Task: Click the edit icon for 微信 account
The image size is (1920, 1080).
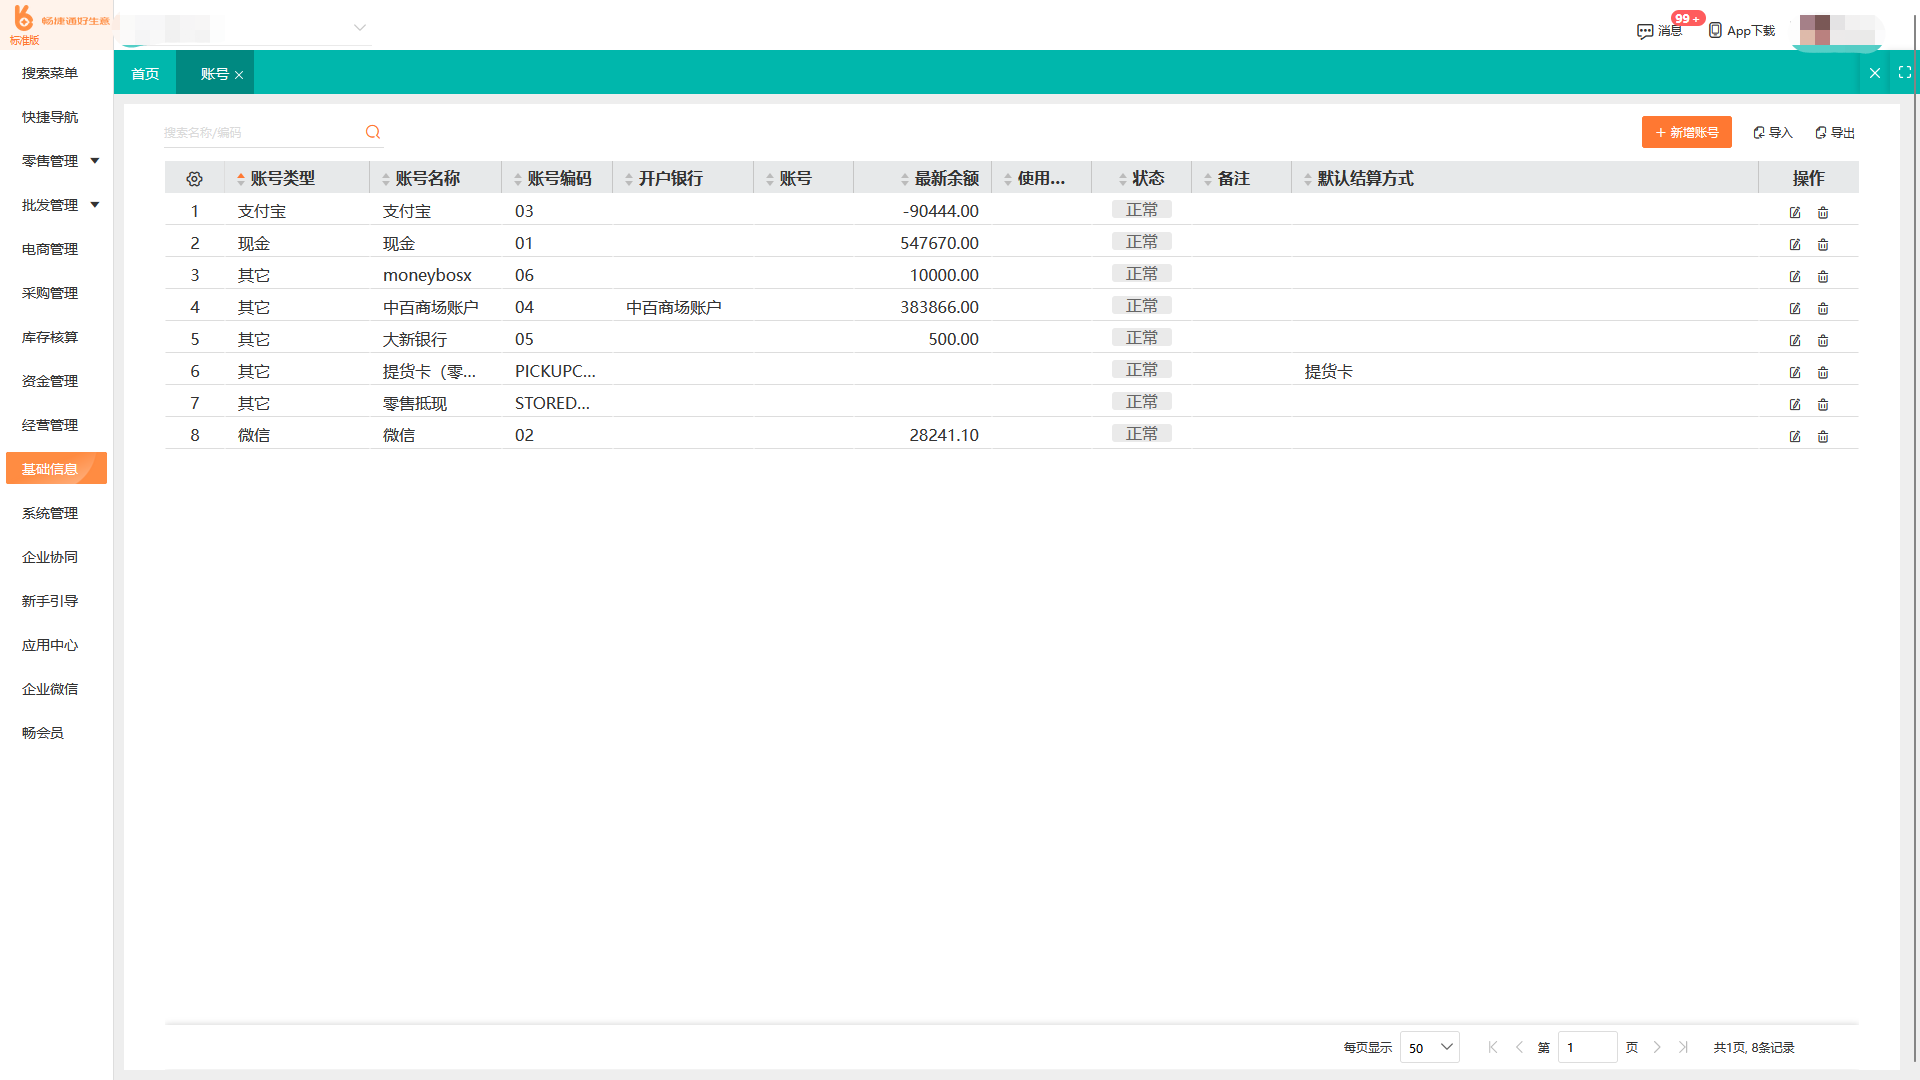Action: tap(1795, 434)
